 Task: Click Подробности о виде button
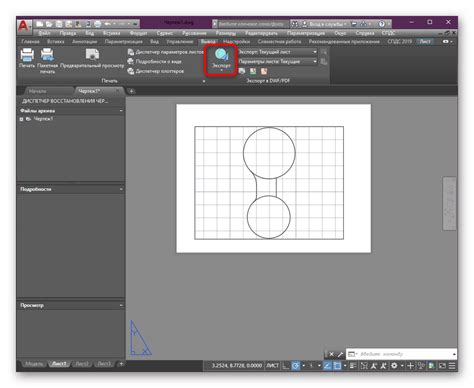pos(155,61)
